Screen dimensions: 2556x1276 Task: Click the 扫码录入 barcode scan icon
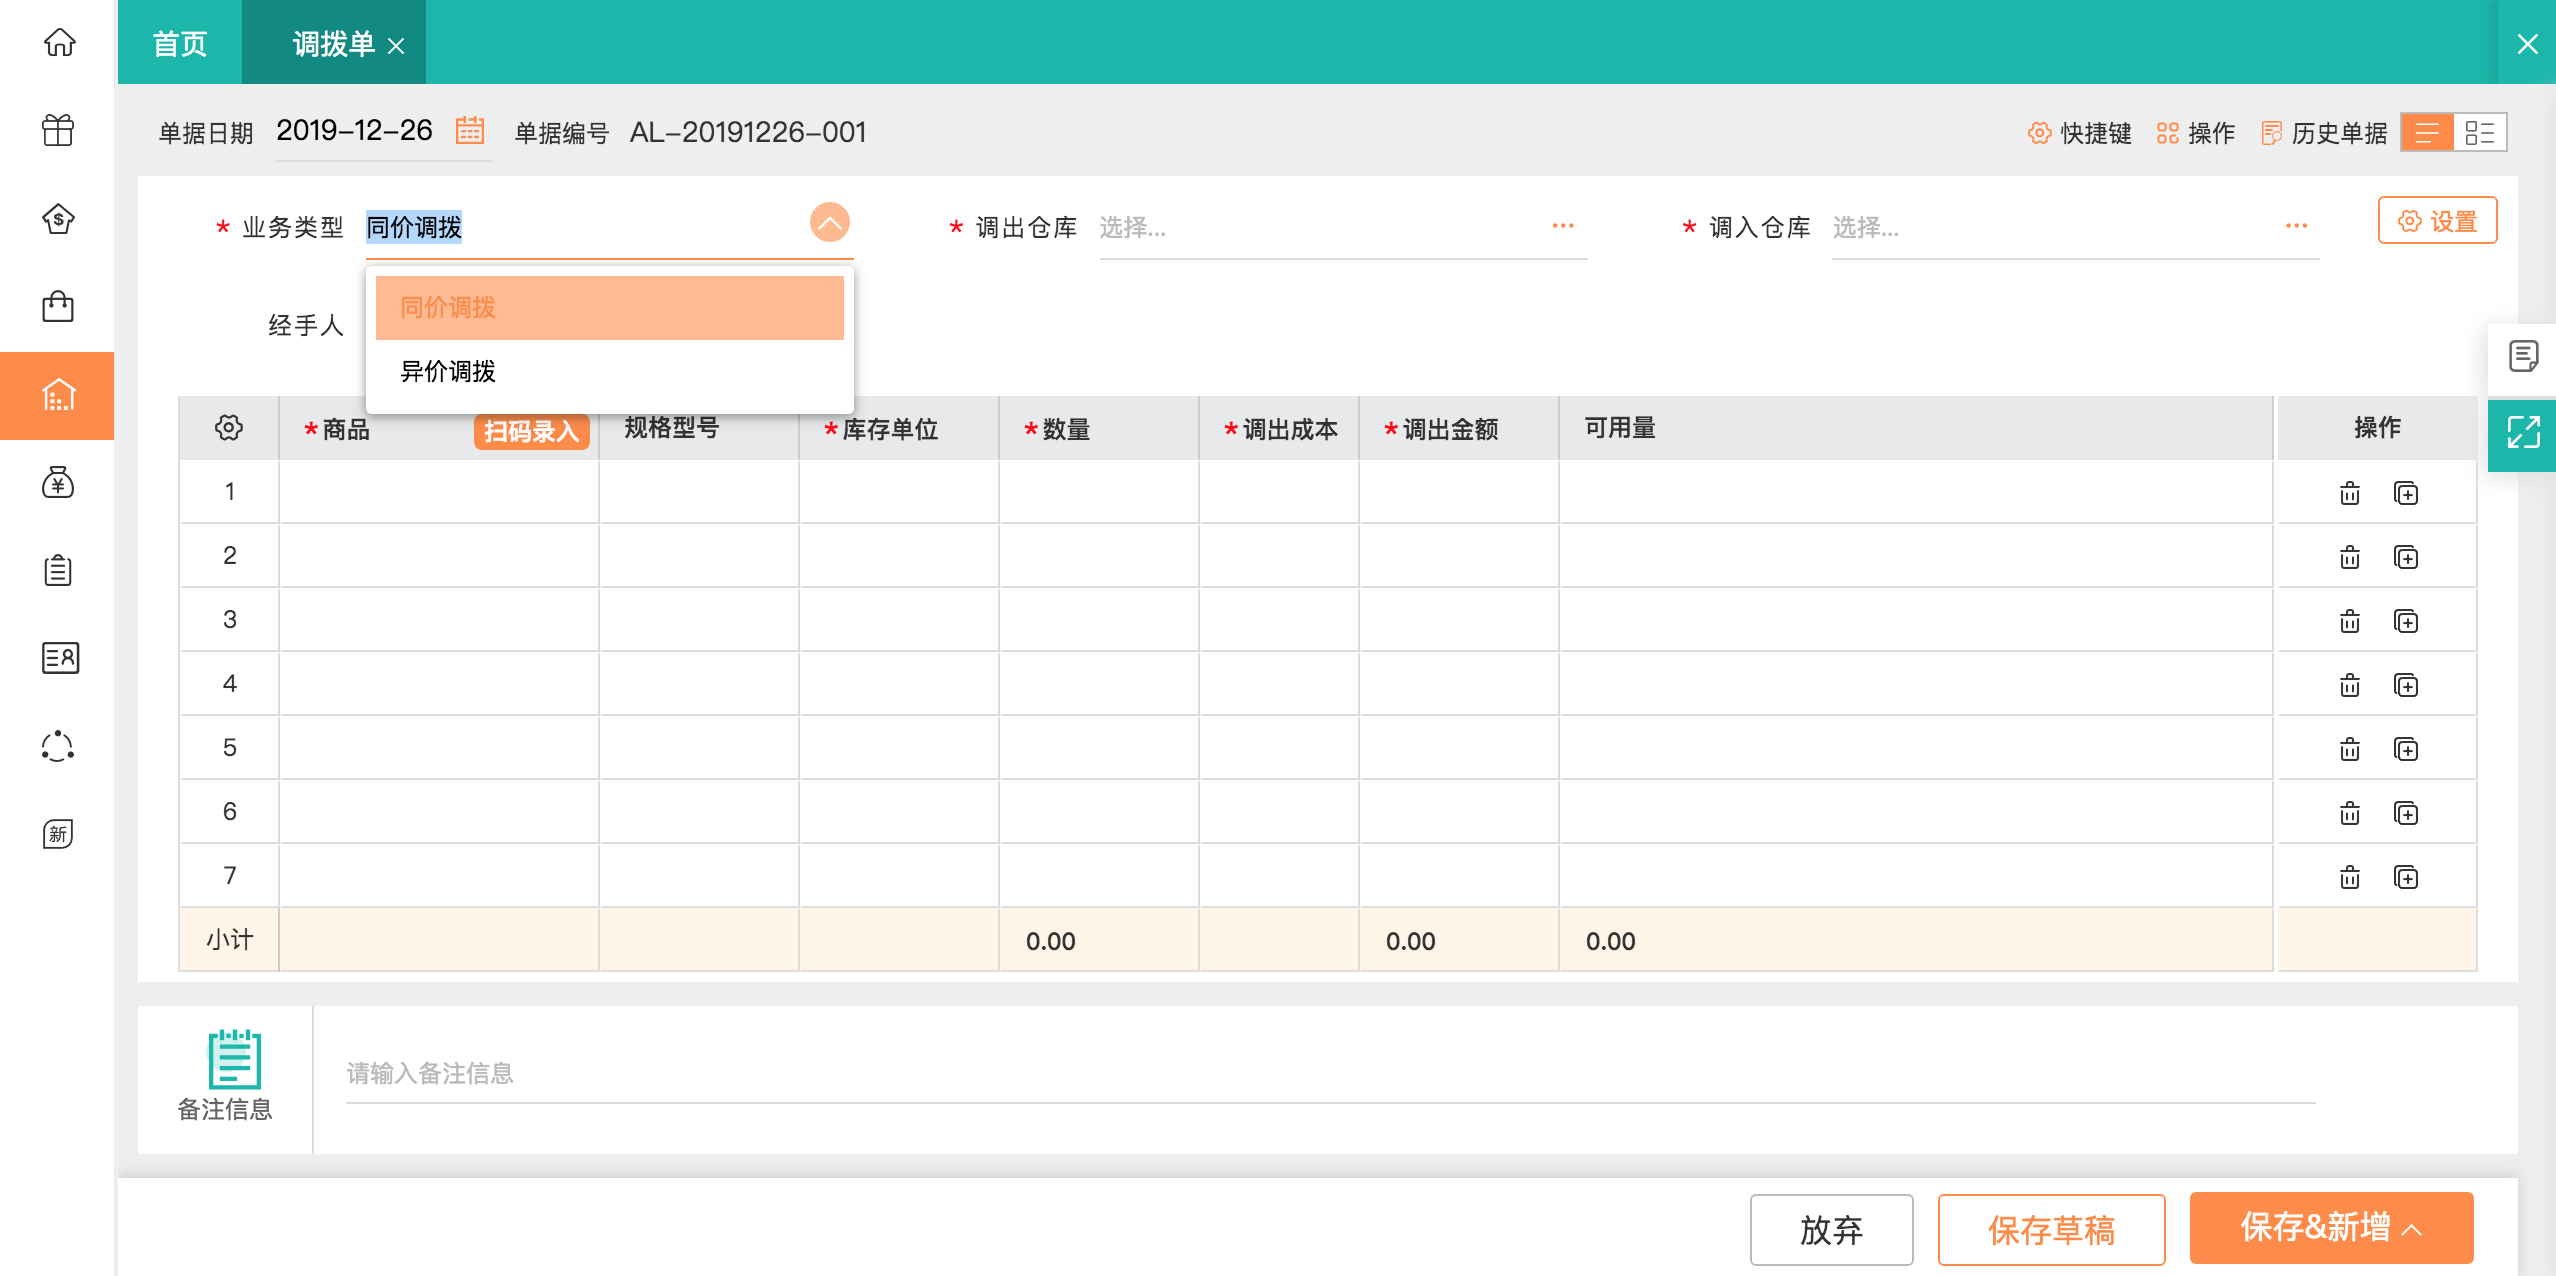click(527, 430)
